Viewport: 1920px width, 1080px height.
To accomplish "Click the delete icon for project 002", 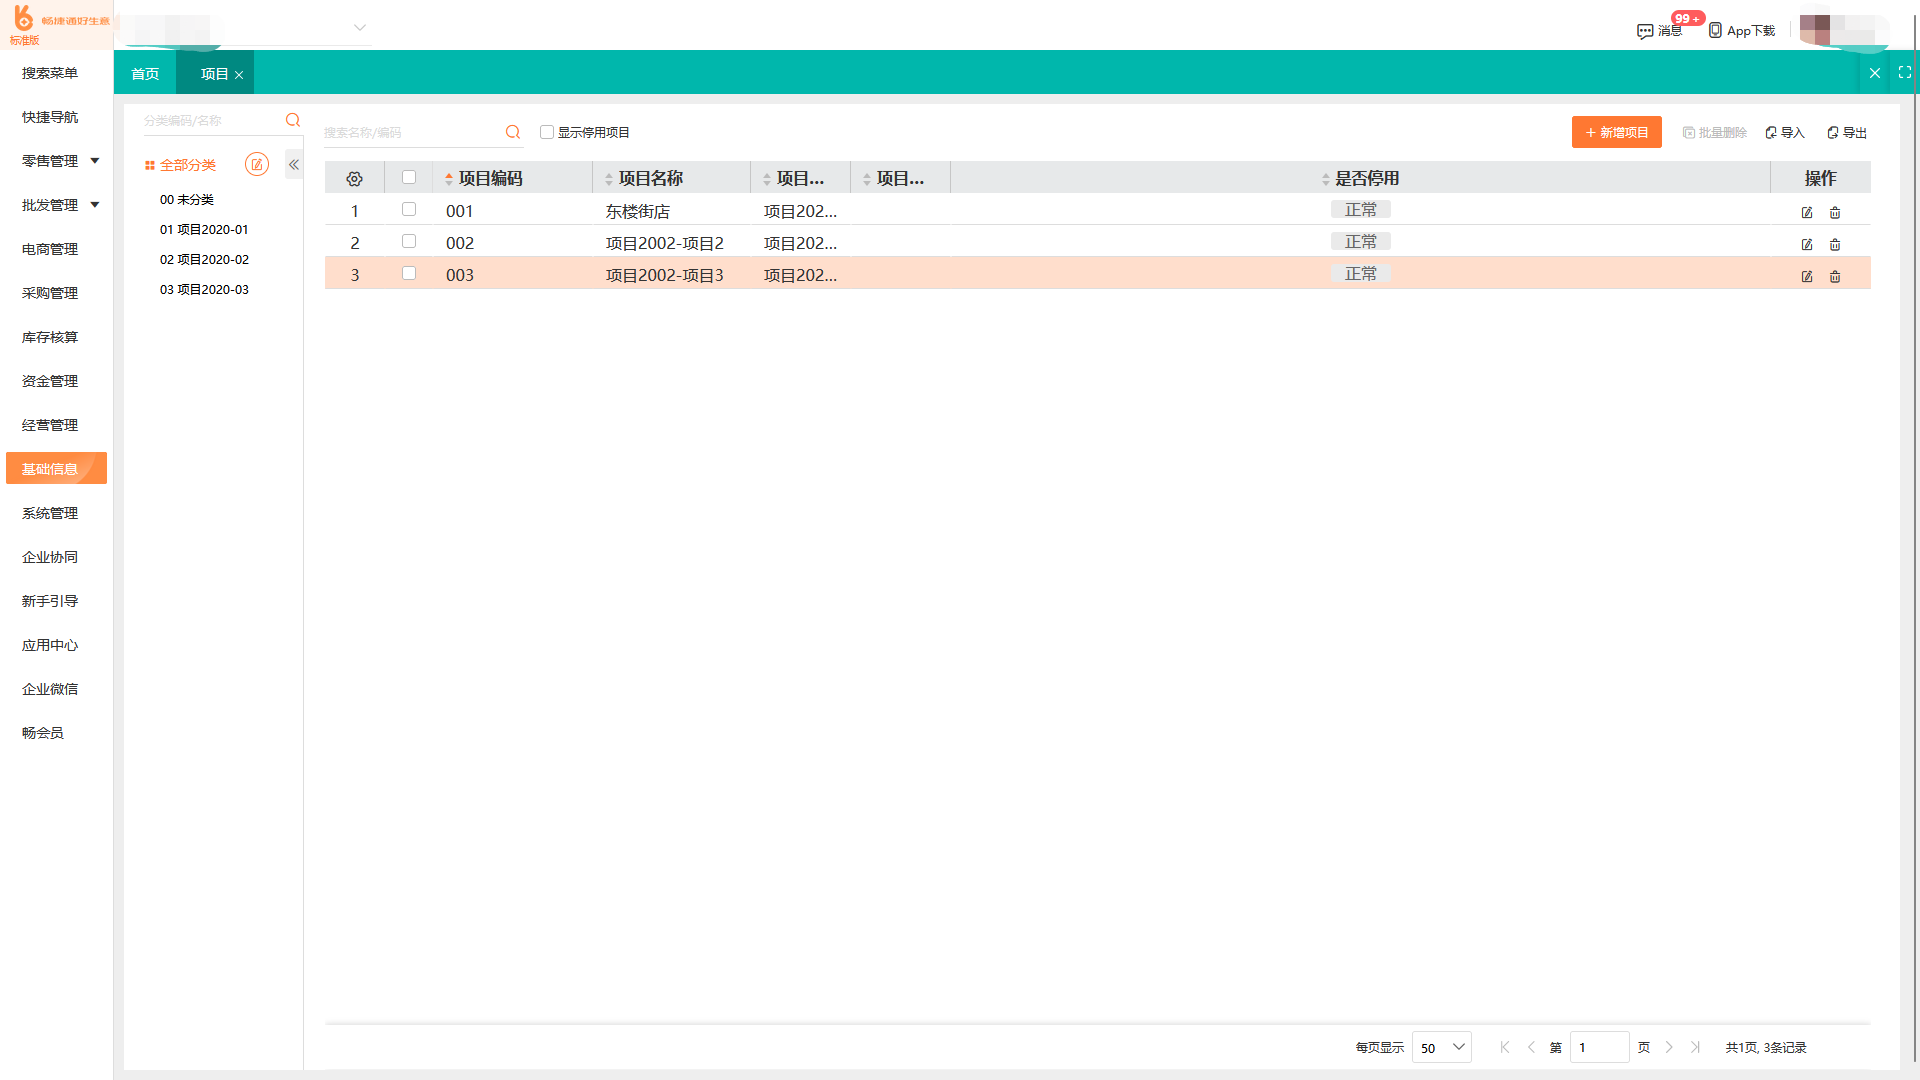I will [1836, 243].
